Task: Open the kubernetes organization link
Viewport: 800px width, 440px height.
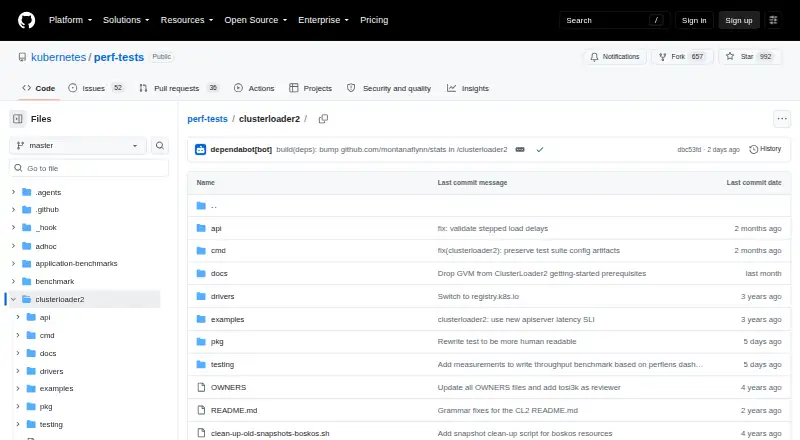Action: tap(59, 57)
